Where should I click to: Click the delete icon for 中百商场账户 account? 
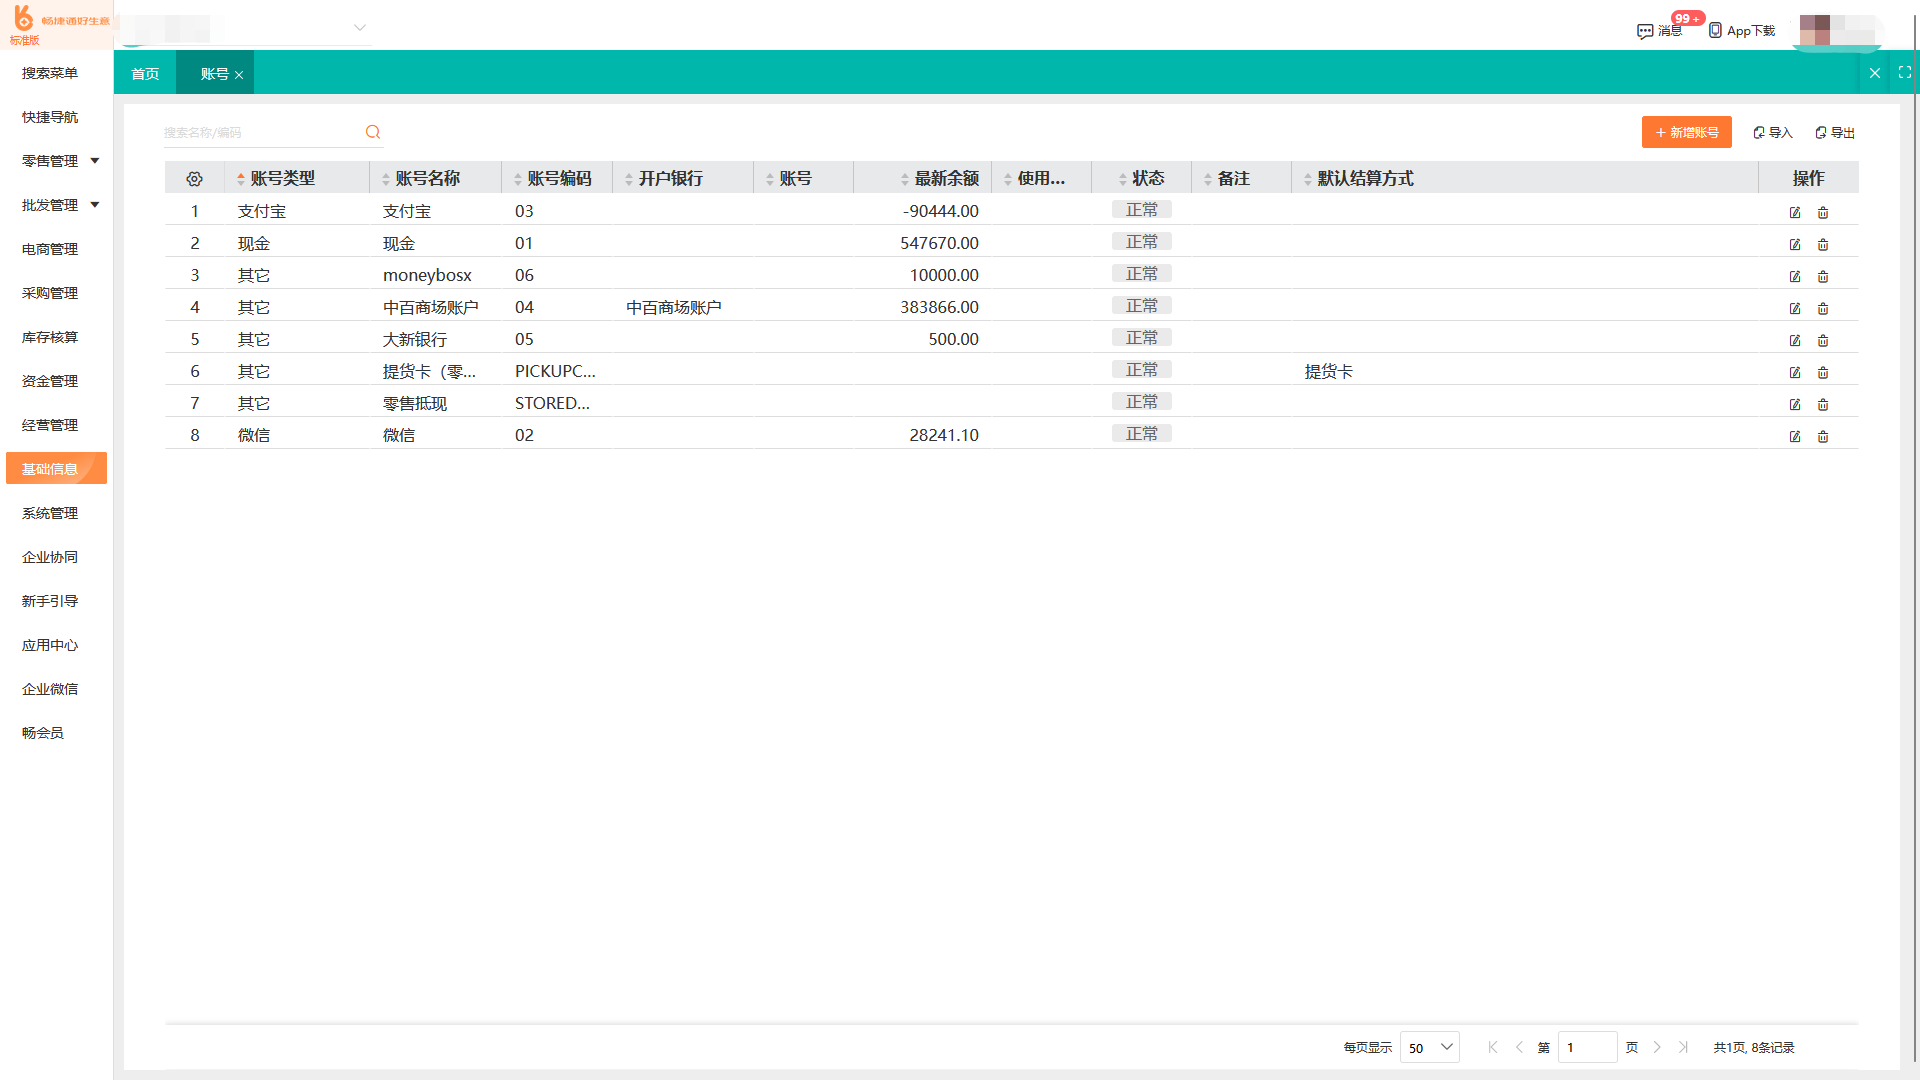tap(1822, 307)
